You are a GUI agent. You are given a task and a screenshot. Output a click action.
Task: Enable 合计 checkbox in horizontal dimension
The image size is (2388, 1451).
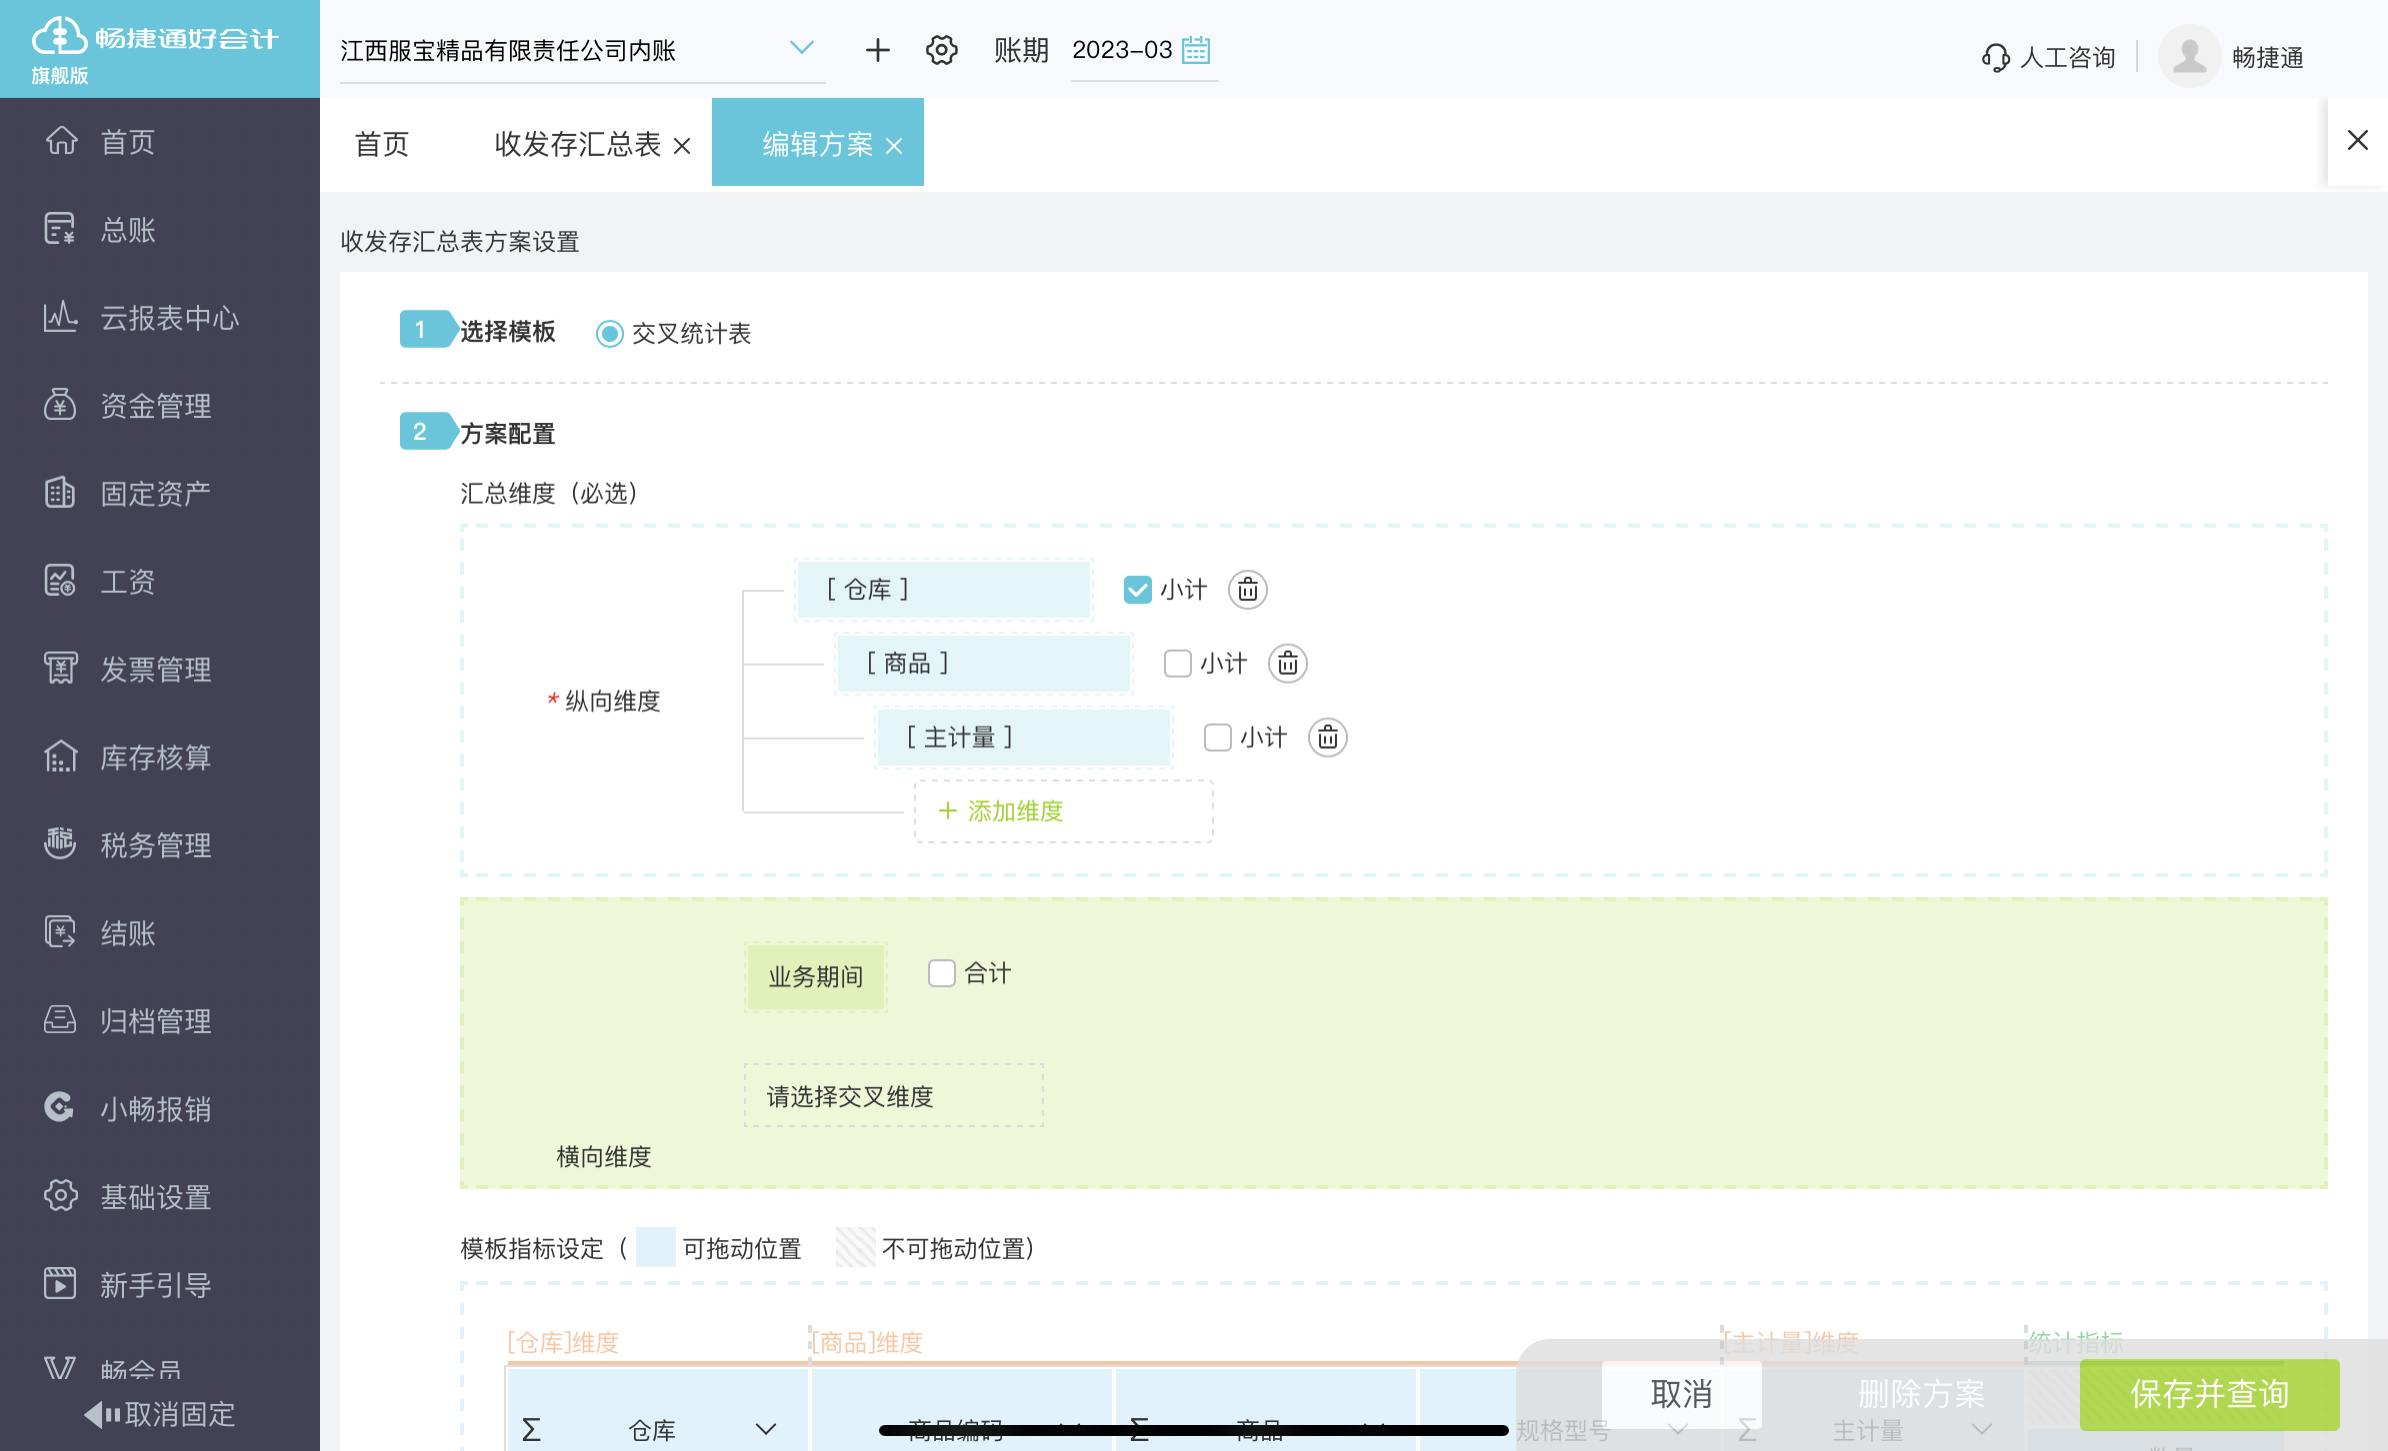(x=942, y=972)
